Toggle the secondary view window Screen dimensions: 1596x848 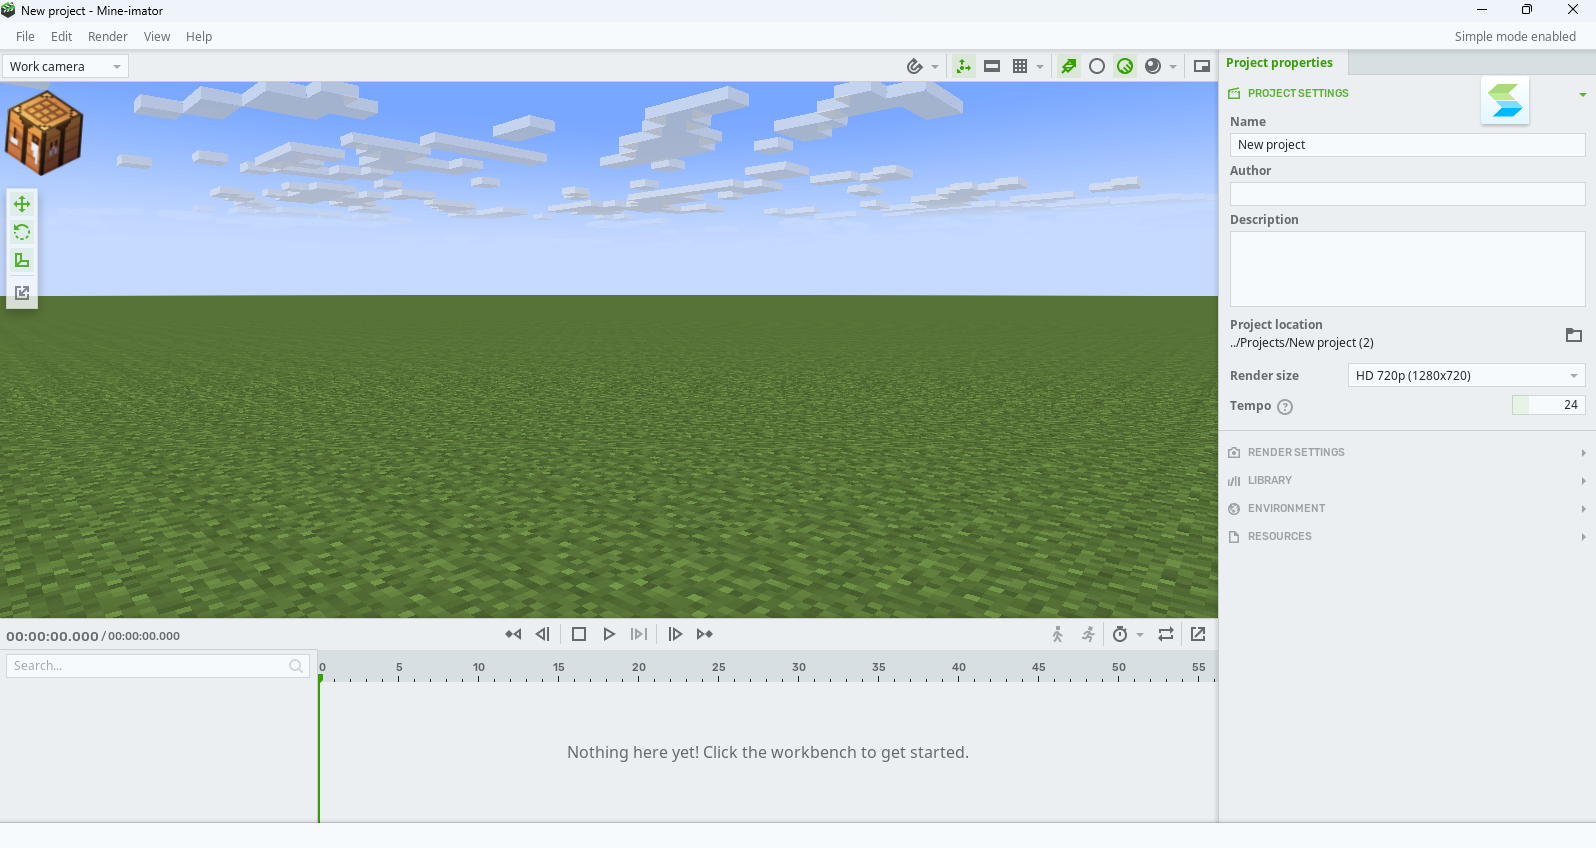(x=1202, y=66)
